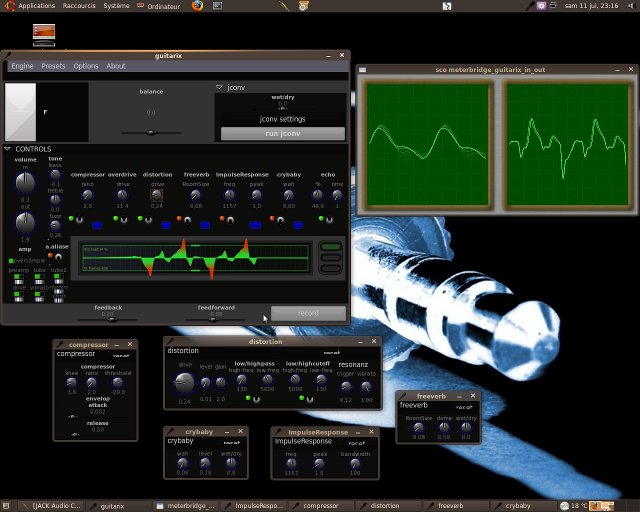Click the large drive knob in distortion window
640x512 pixels.
[x=184, y=381]
